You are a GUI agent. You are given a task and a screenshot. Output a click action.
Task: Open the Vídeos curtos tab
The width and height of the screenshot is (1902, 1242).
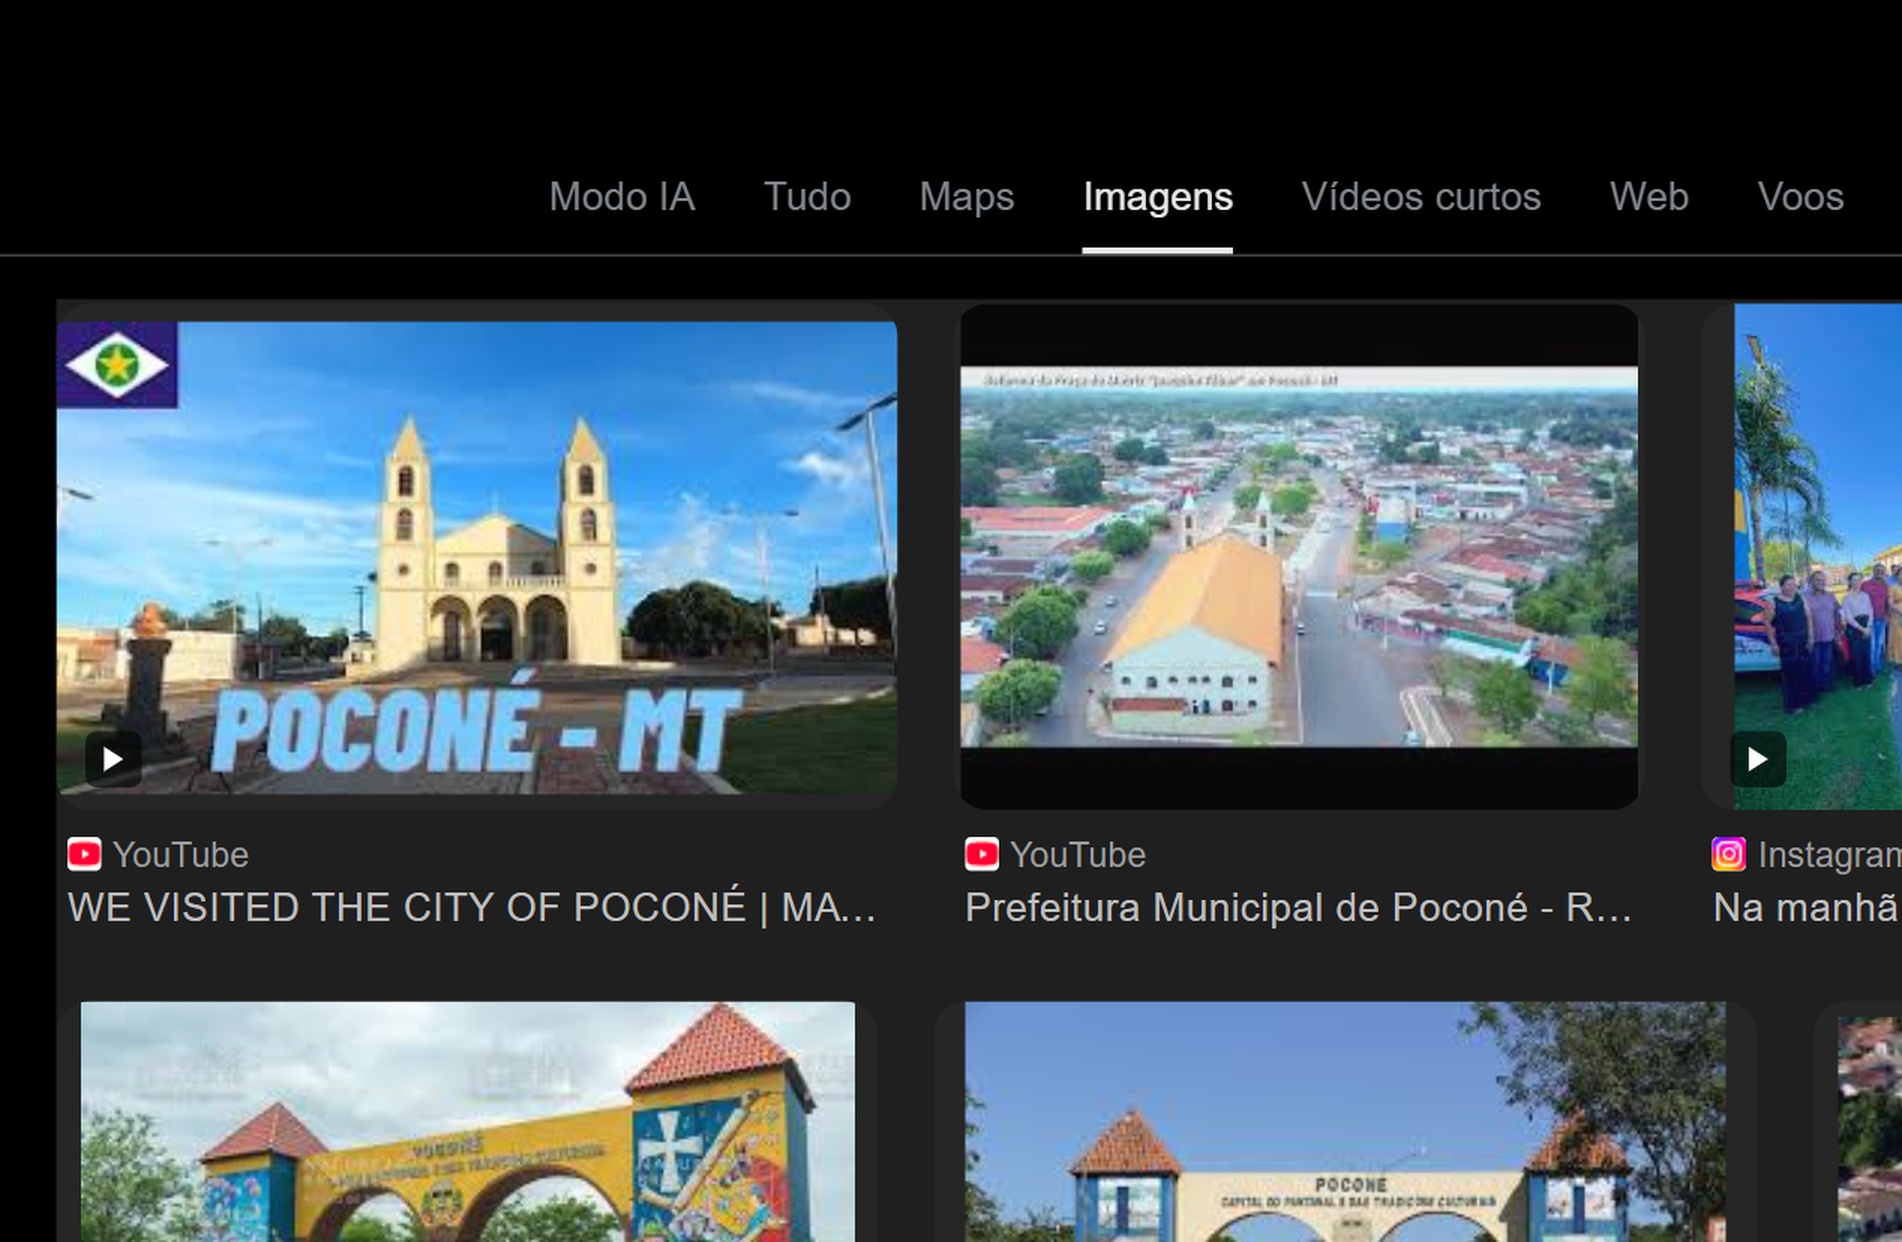click(1420, 197)
